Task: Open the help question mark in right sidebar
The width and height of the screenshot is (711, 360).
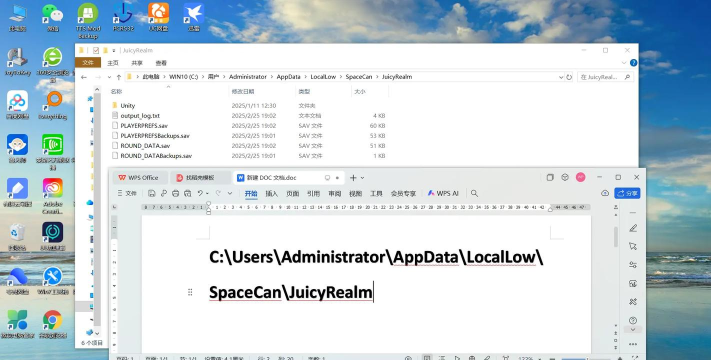Action: point(633,320)
